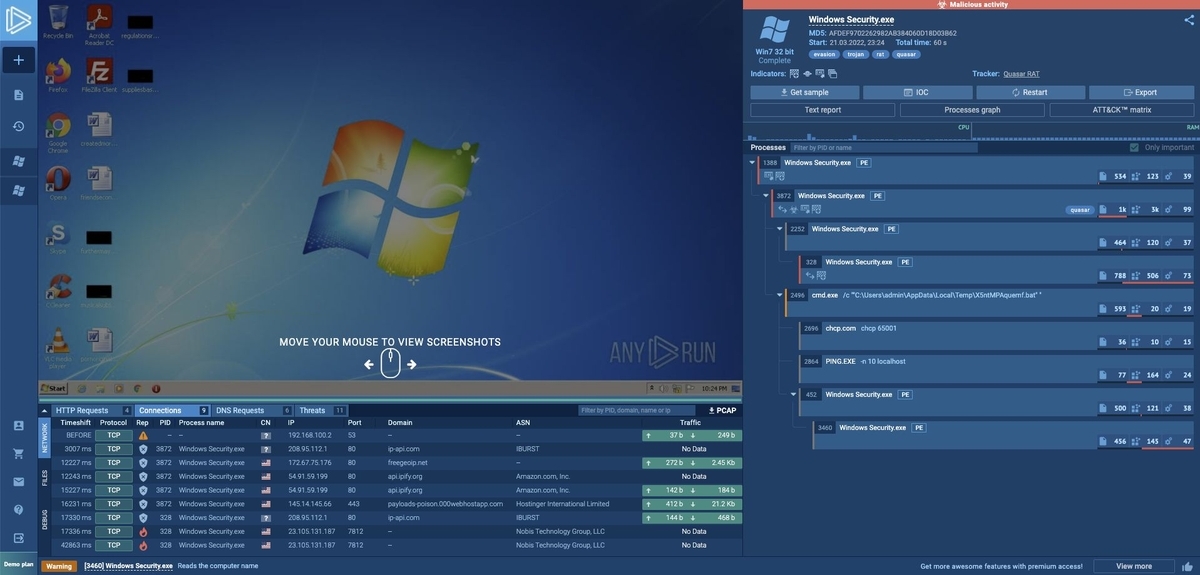Click the New task plus icon in sidebar
Viewport: 1200px width, 575px height.
point(18,60)
